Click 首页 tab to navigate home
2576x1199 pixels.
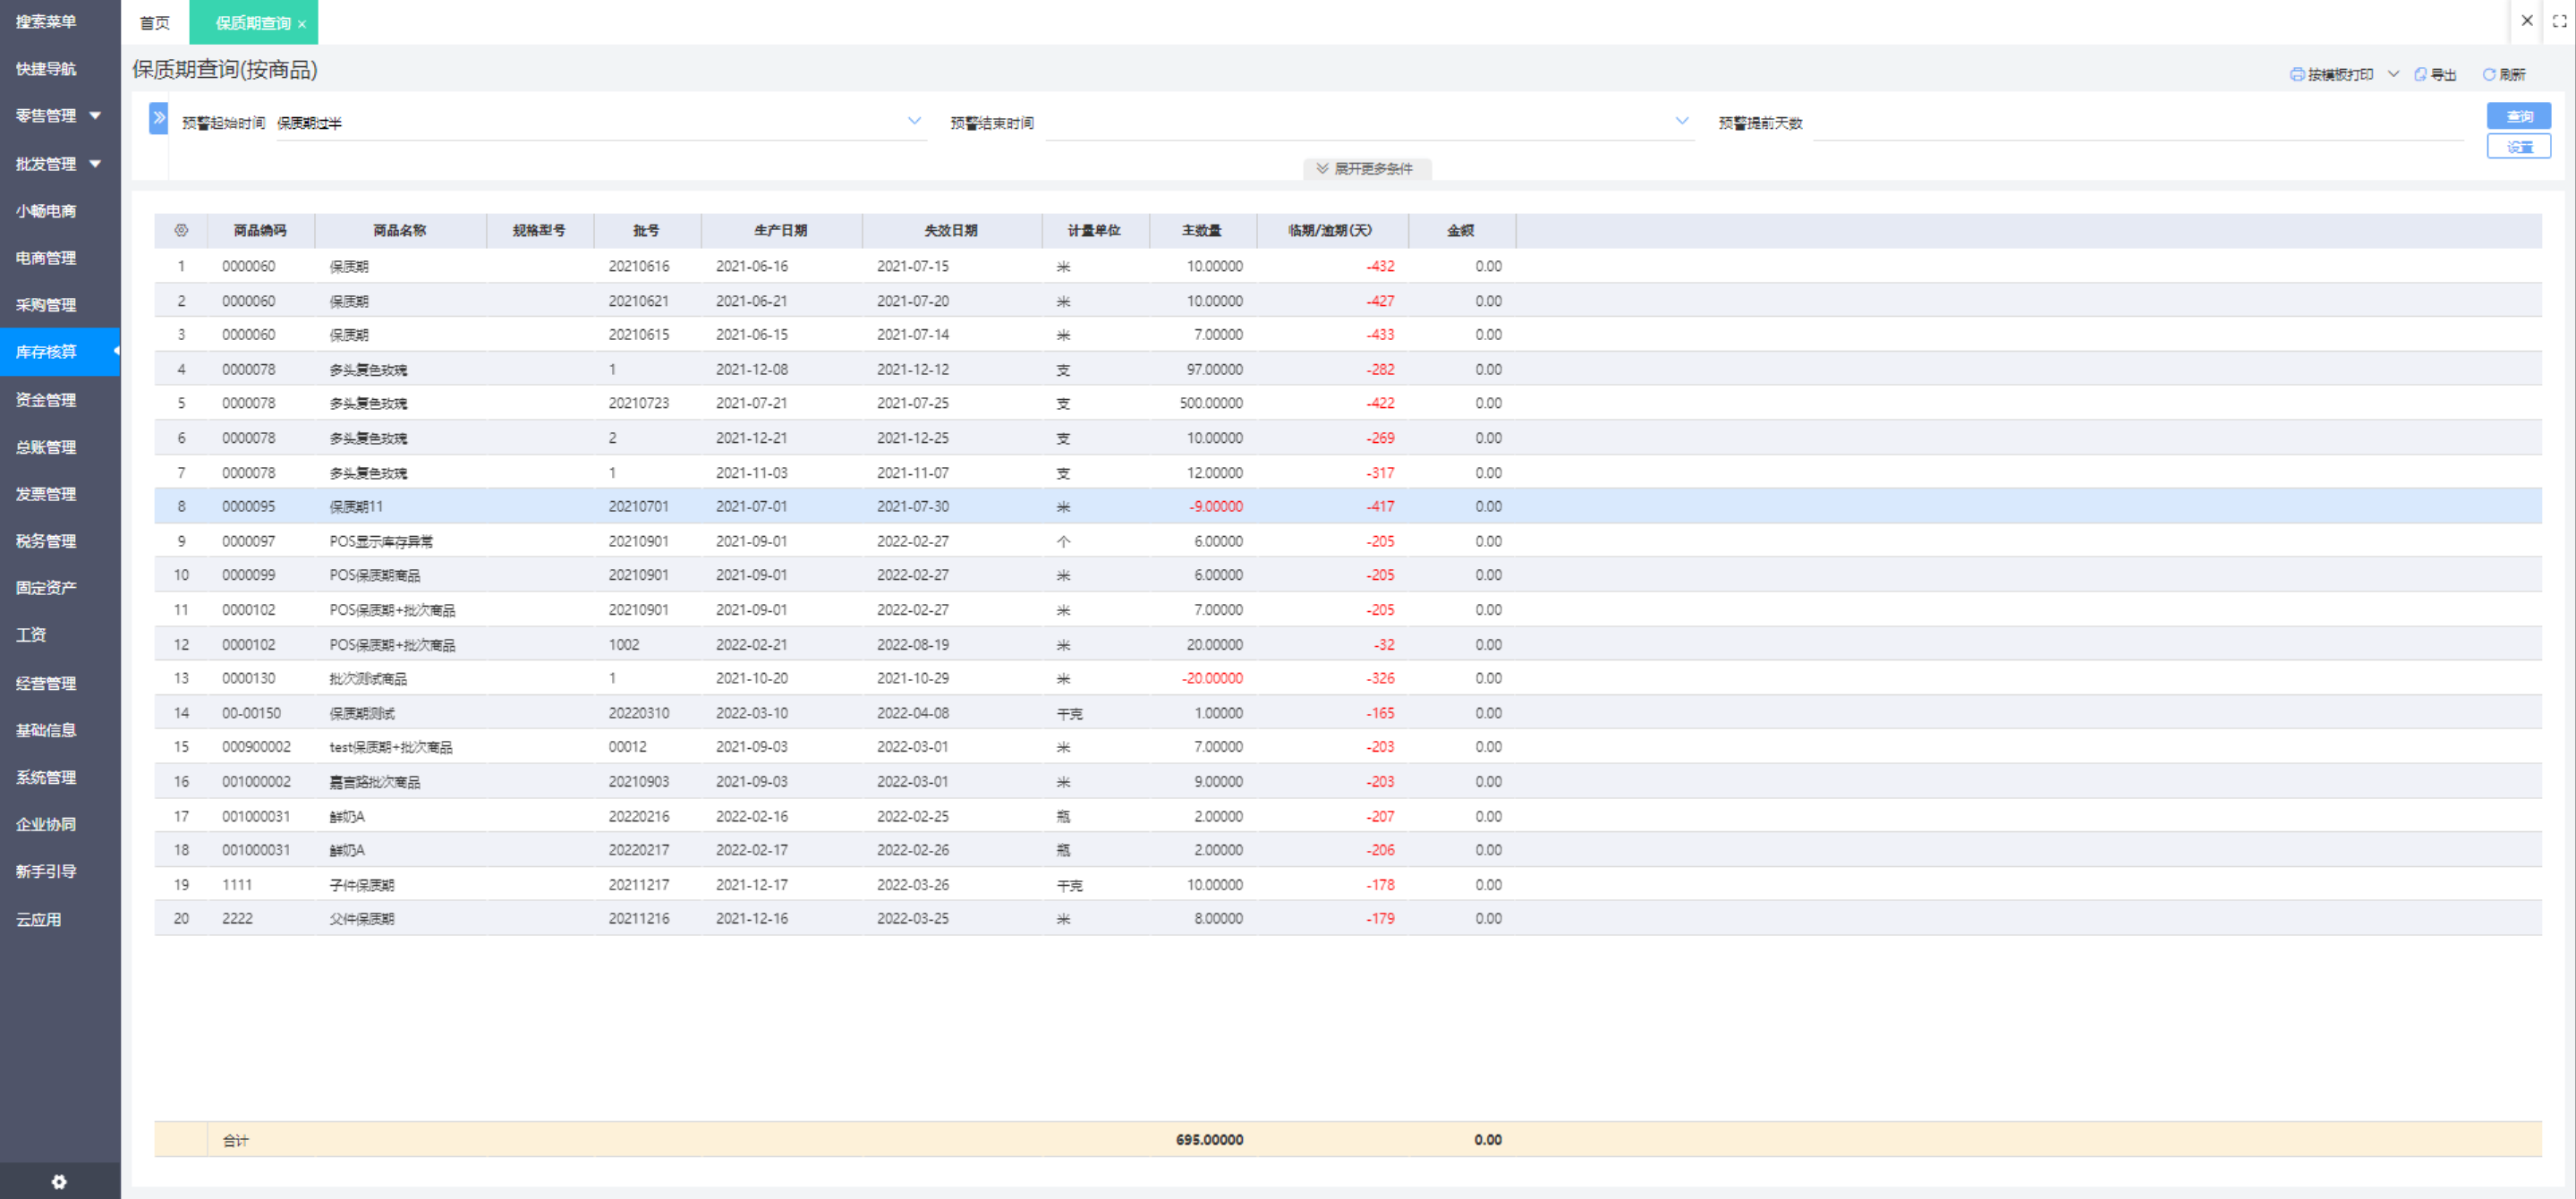pyautogui.click(x=159, y=21)
